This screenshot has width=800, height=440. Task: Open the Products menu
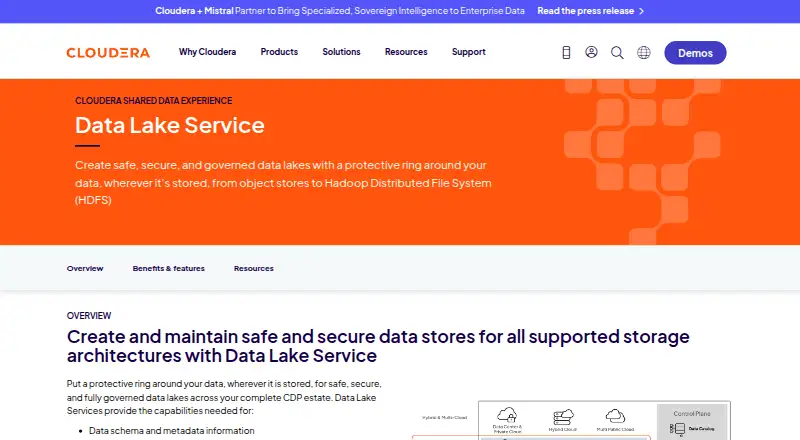click(x=279, y=52)
